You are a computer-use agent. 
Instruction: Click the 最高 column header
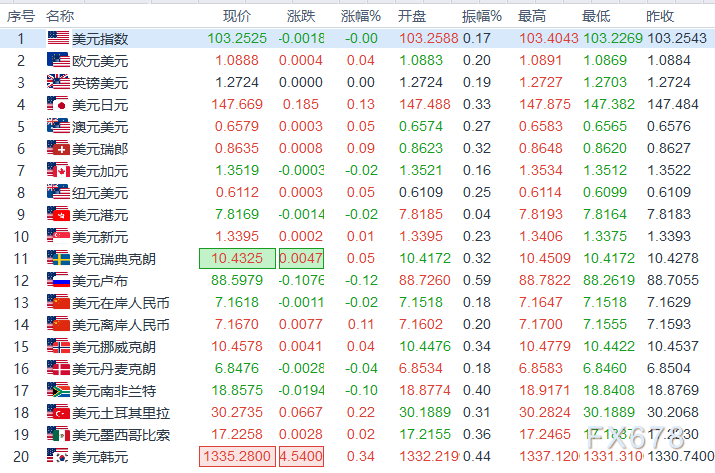tap(532, 16)
